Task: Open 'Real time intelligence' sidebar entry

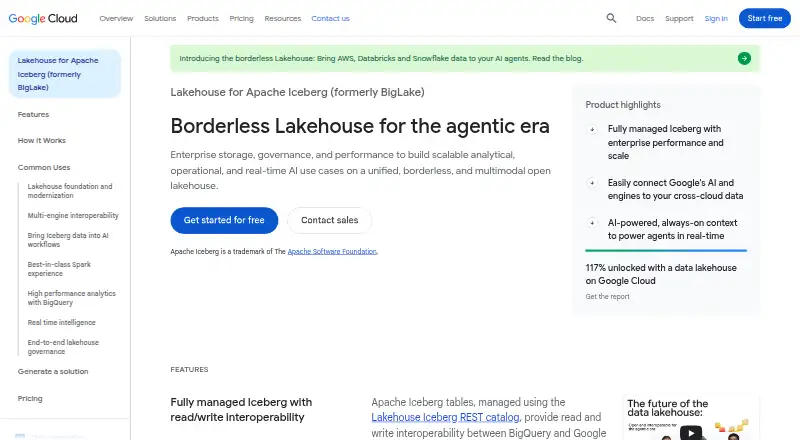Action: (61, 323)
